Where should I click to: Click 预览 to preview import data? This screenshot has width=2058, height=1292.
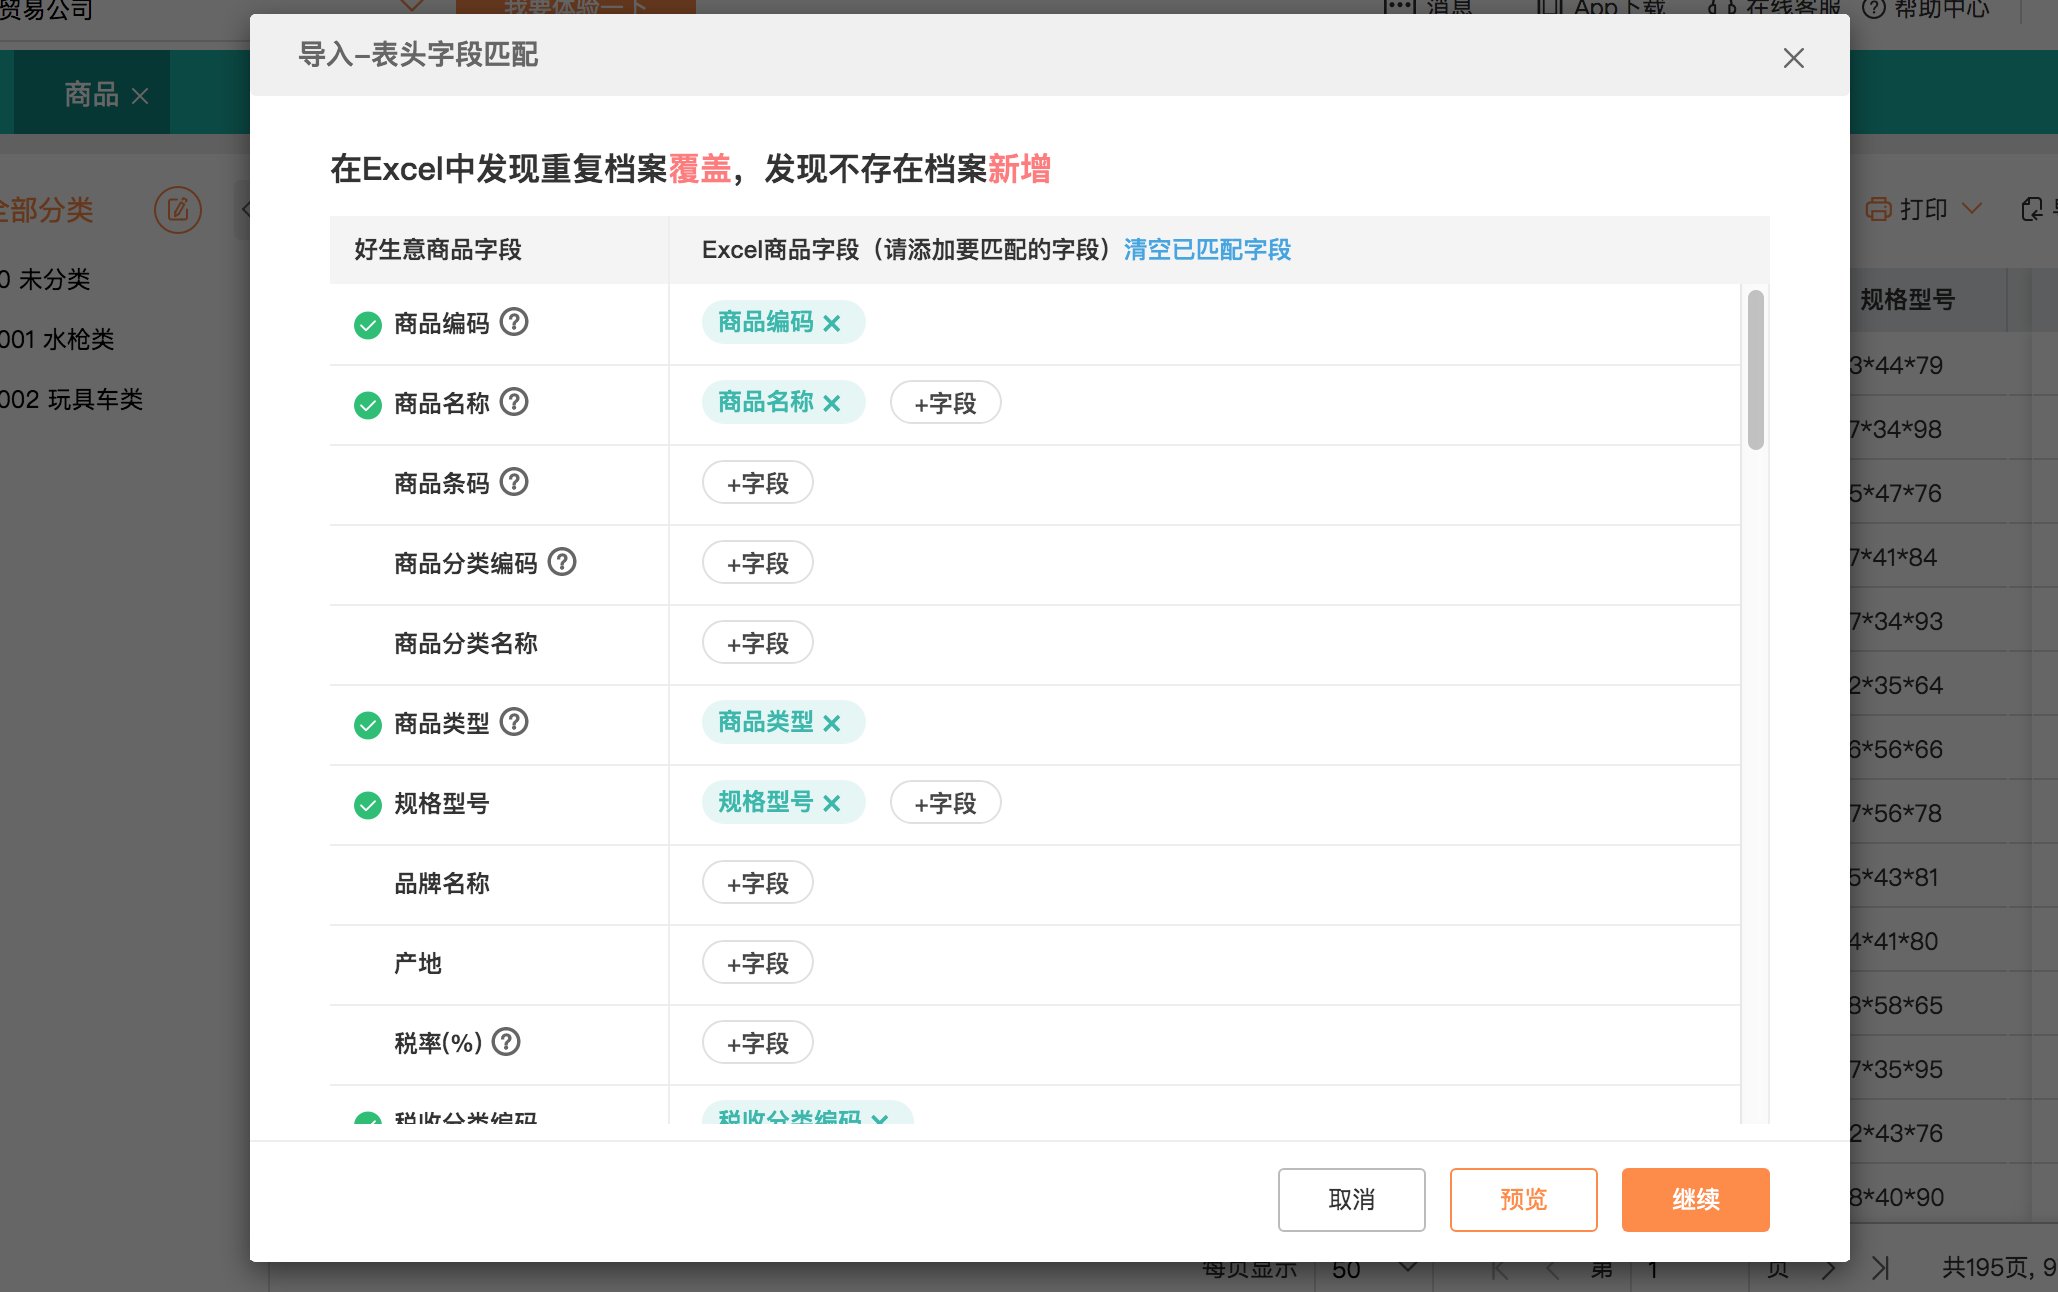coord(1524,1198)
